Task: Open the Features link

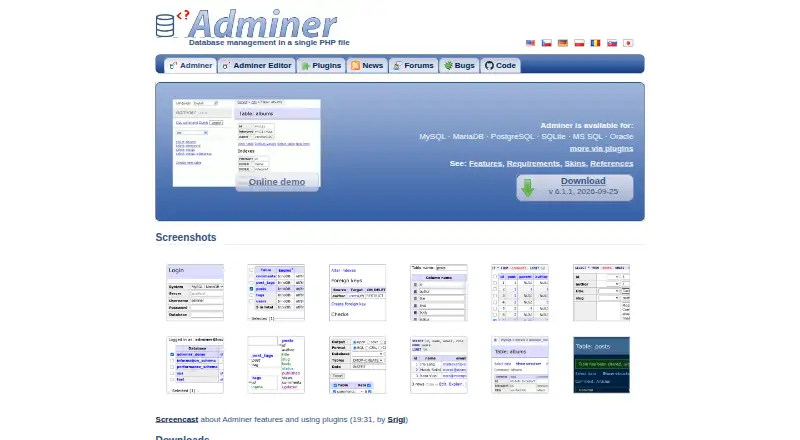Action: (x=486, y=163)
